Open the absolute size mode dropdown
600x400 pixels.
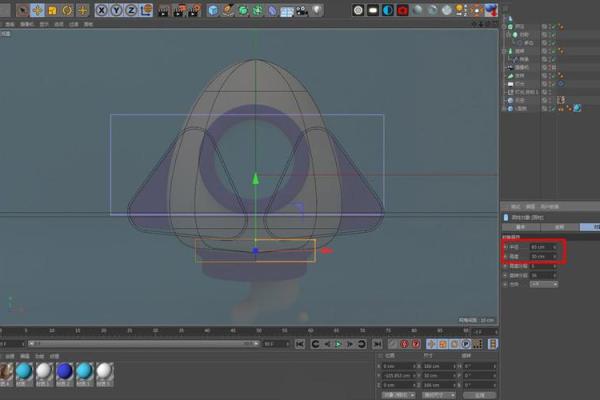click(440, 395)
